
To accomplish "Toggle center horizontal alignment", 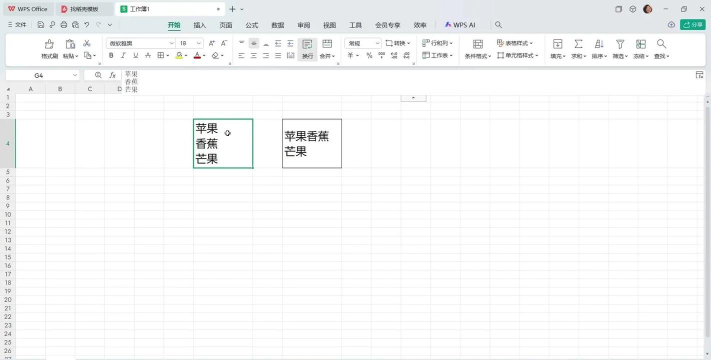I will tap(254, 55).
